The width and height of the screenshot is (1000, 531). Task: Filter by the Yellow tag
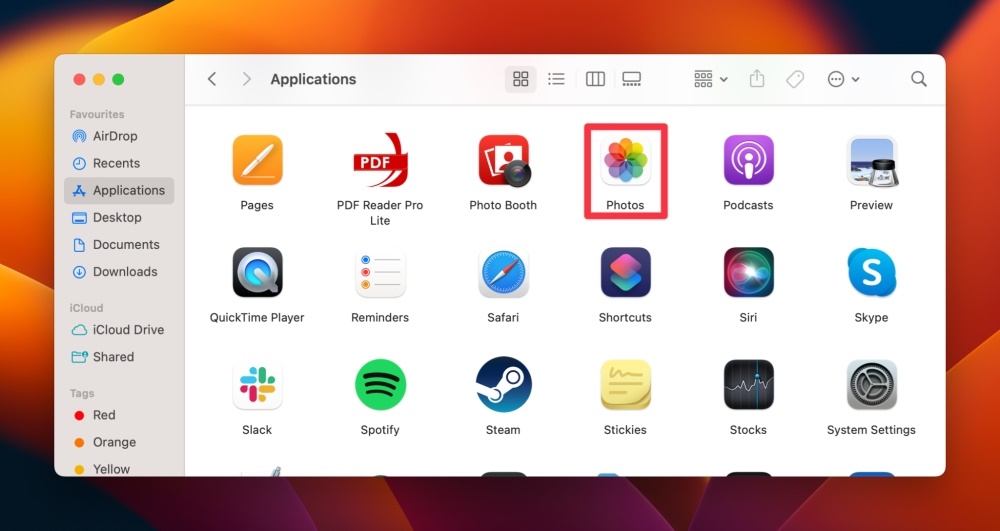(x=119, y=469)
